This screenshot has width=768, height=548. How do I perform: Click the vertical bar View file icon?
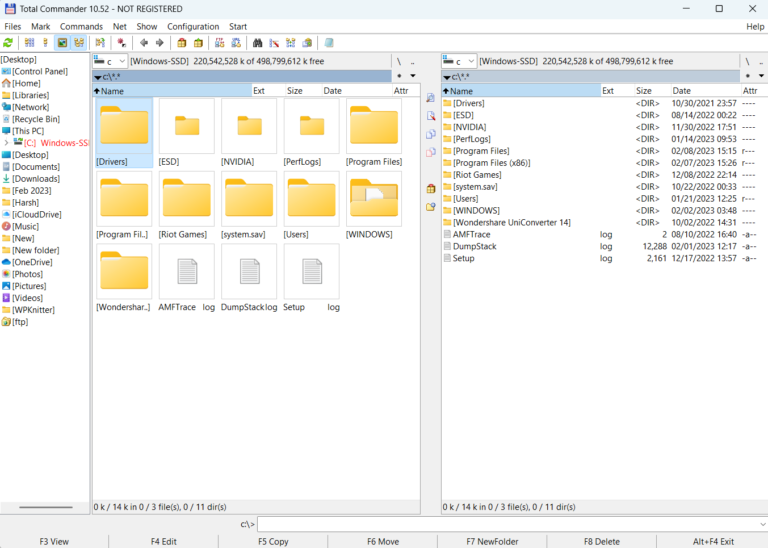click(x=430, y=98)
